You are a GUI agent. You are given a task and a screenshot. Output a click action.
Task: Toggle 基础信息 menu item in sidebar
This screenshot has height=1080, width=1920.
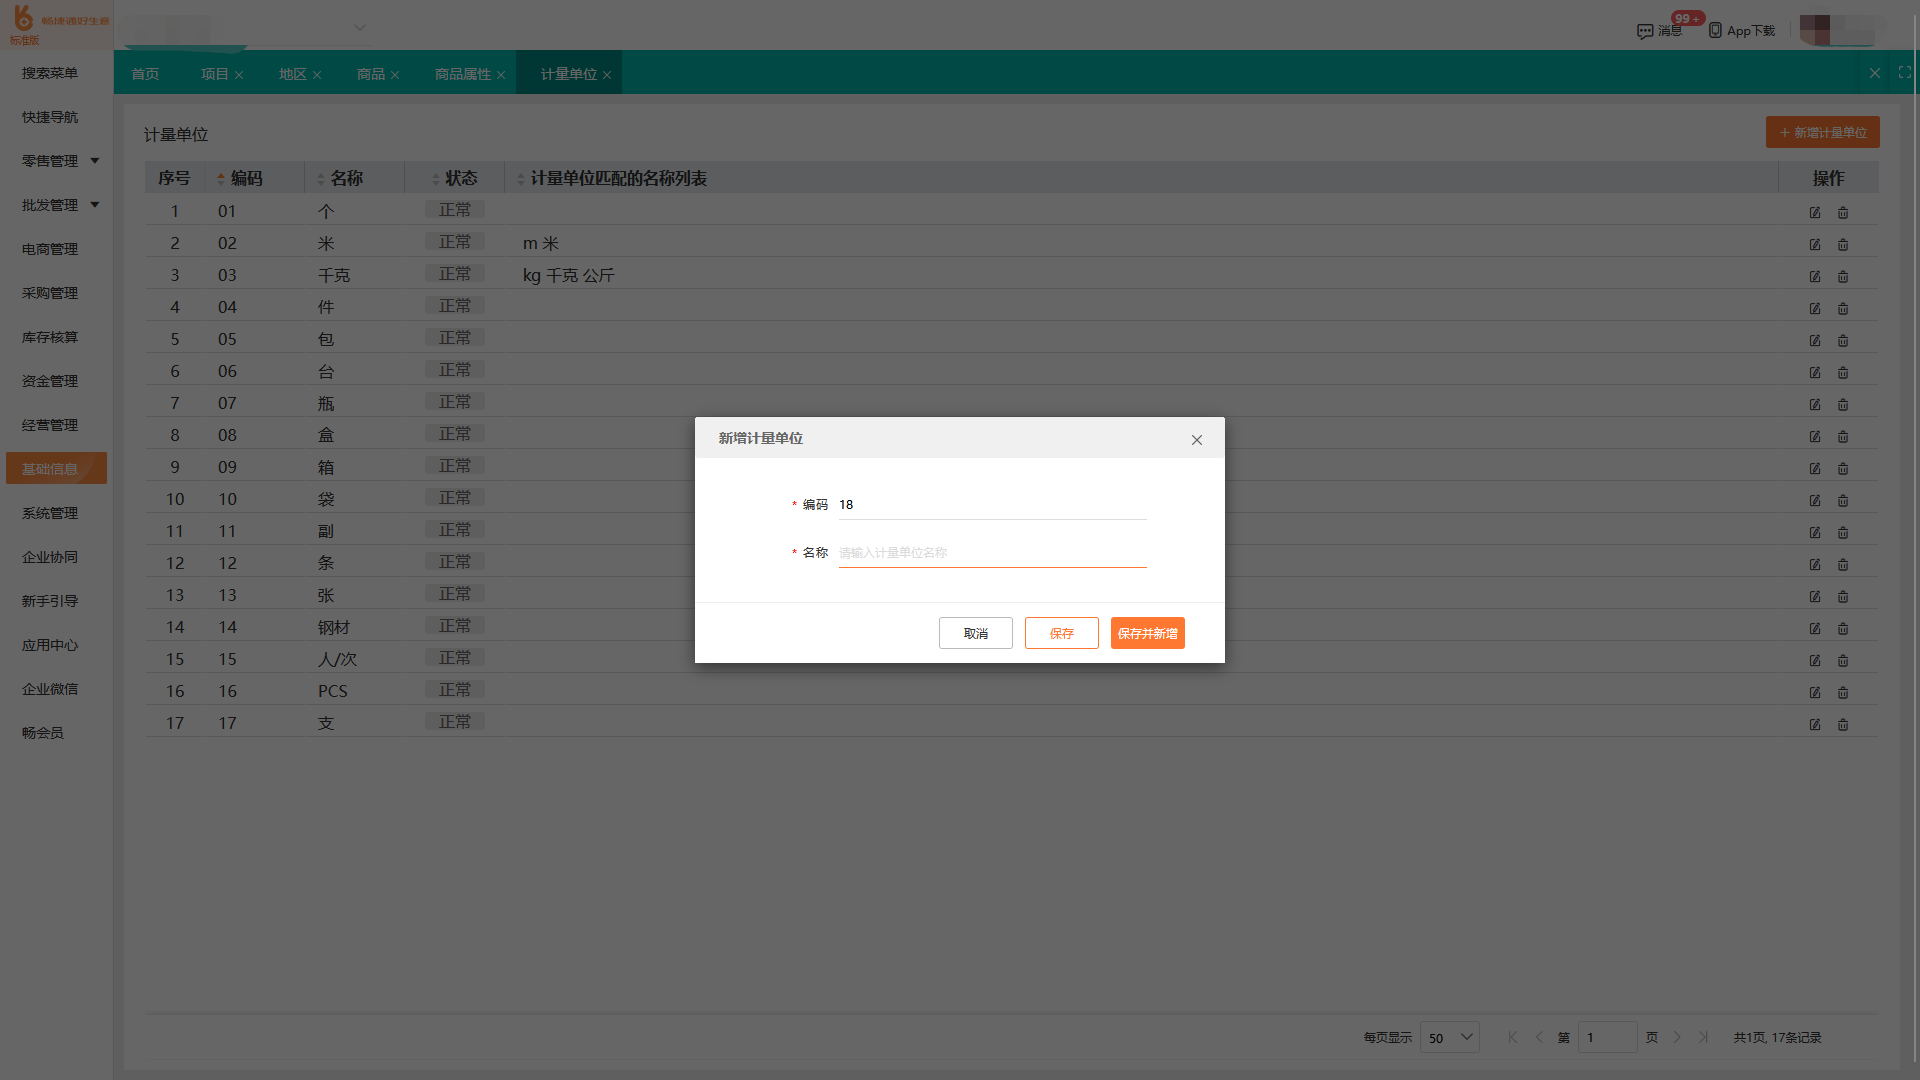55,468
